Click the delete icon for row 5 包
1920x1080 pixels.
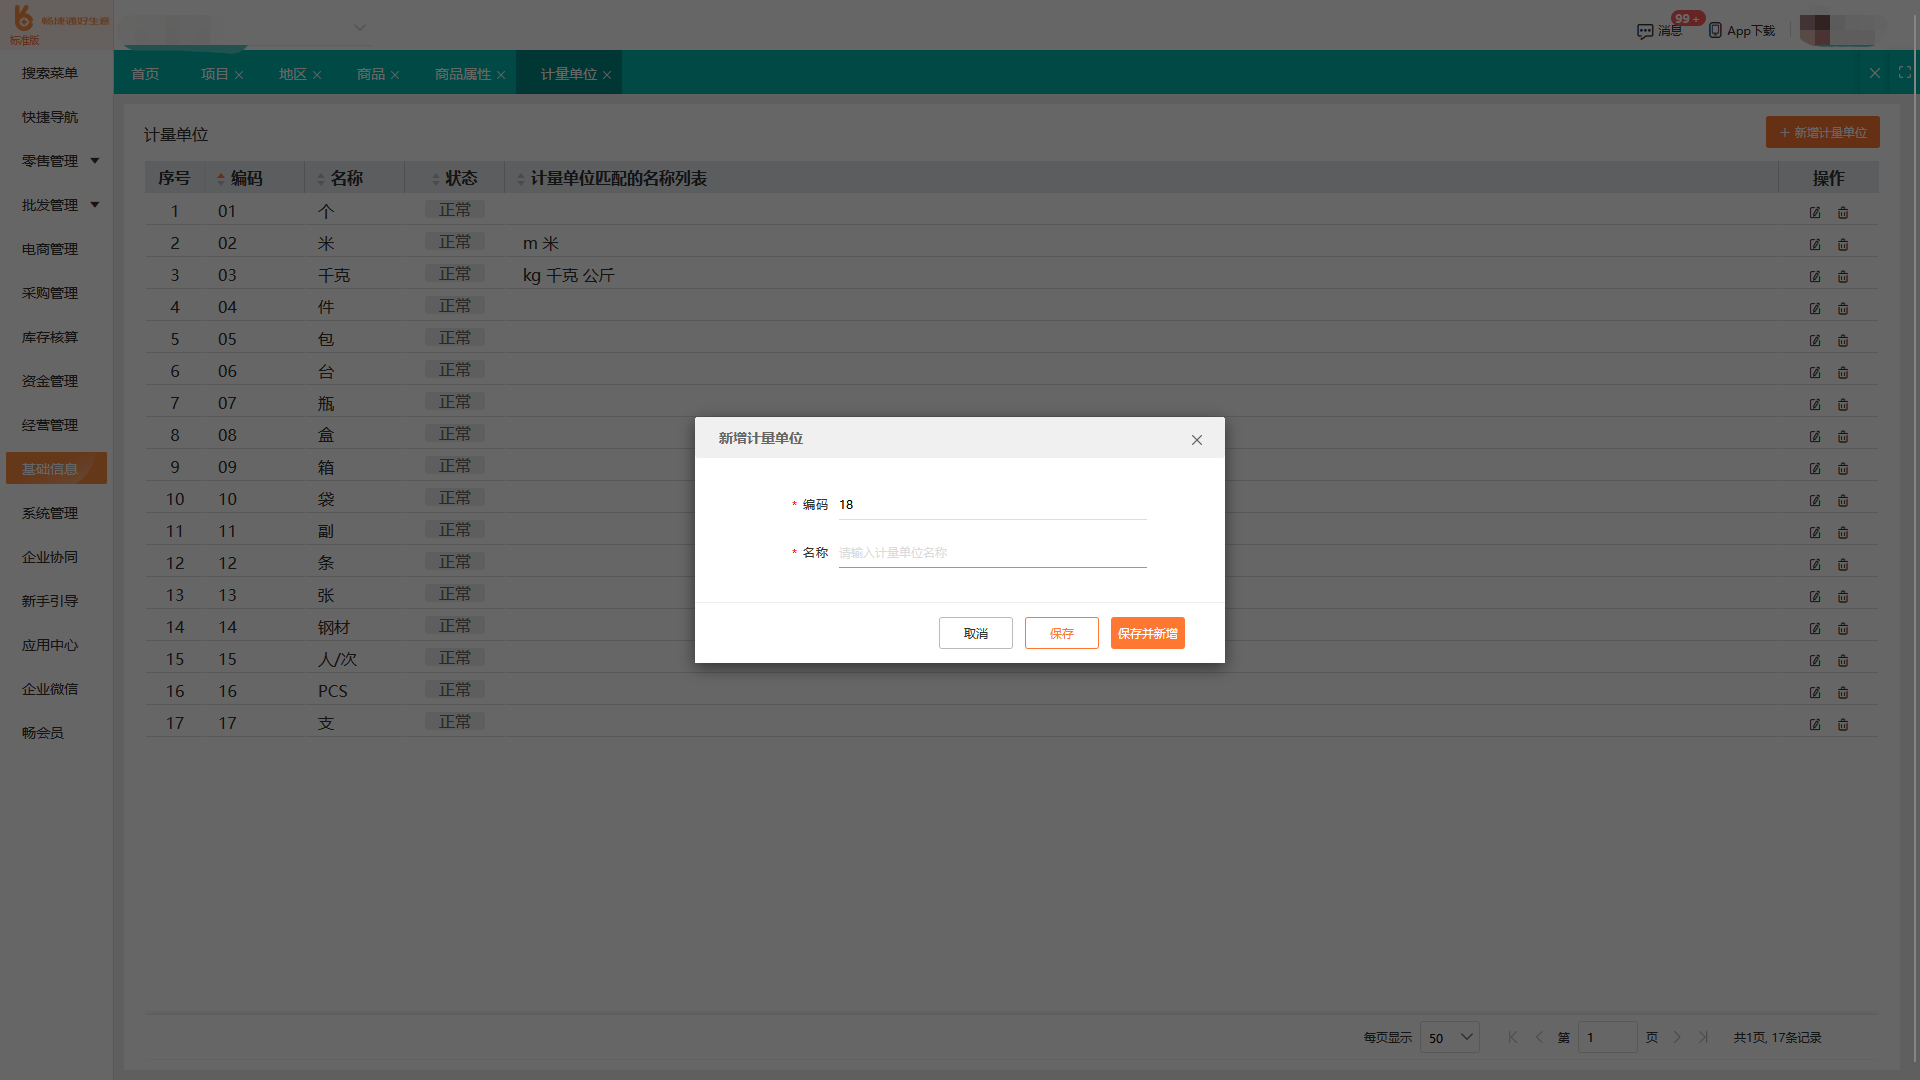1842,339
